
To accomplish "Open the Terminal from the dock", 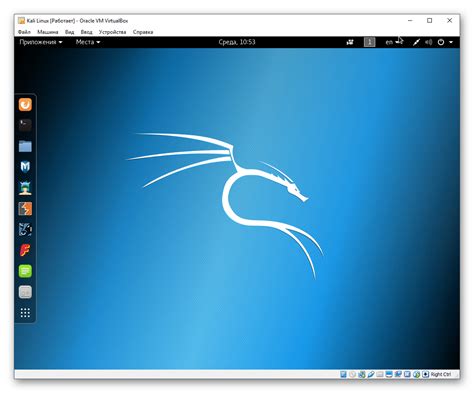I will click(x=25, y=125).
